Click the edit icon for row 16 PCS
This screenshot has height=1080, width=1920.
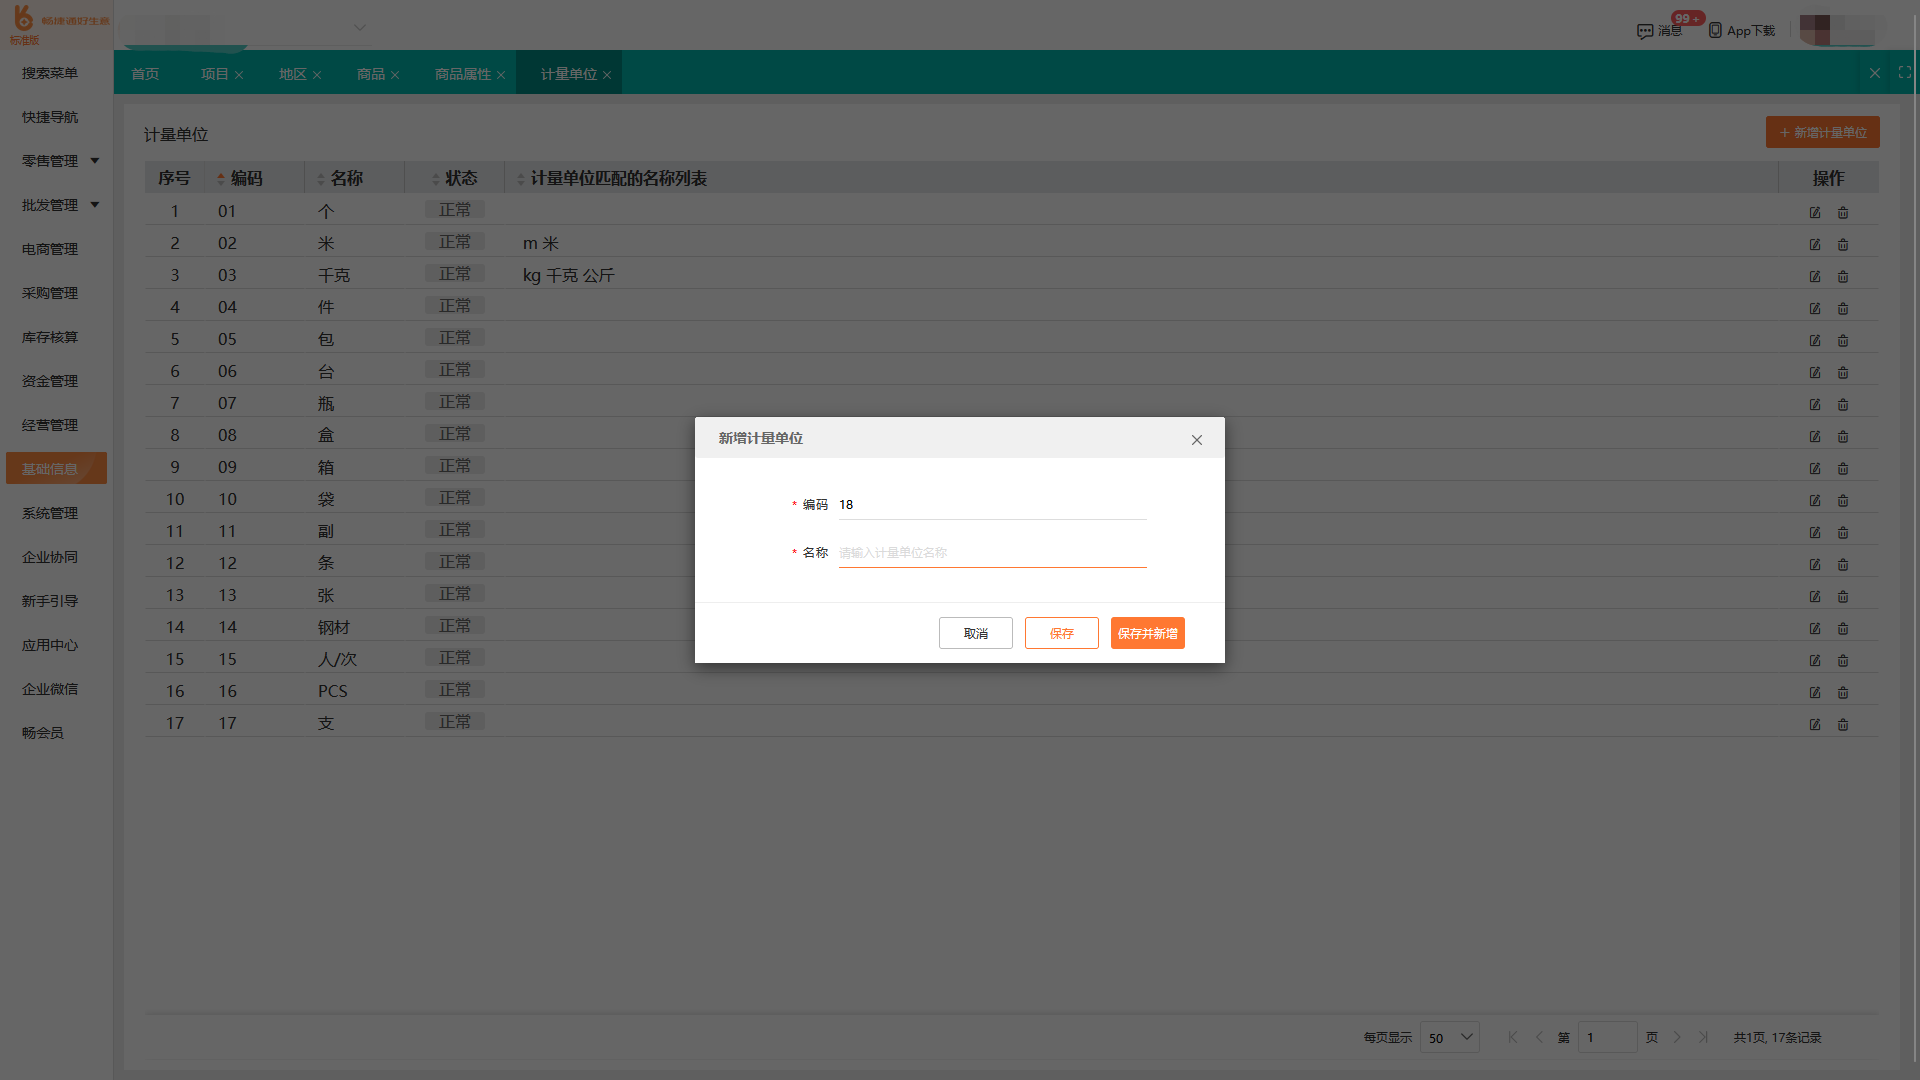(1815, 691)
